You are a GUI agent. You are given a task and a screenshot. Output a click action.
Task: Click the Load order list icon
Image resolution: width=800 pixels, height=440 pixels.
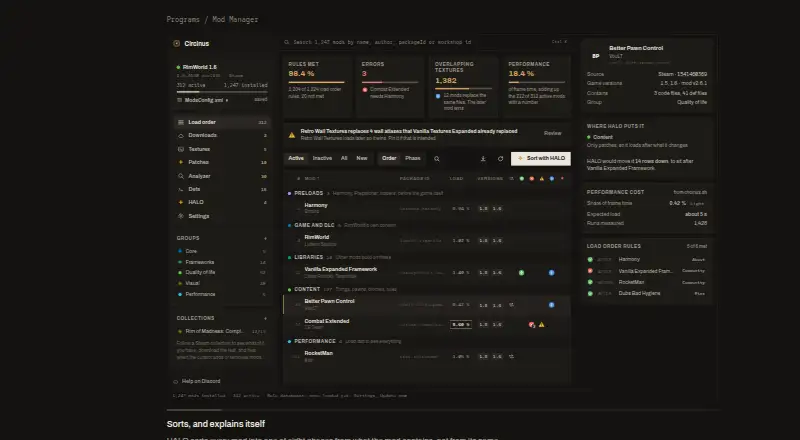(181, 123)
